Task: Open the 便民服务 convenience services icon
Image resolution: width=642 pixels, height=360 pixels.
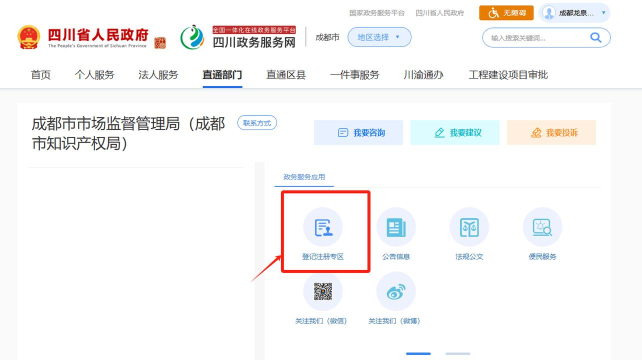Action: [543, 227]
